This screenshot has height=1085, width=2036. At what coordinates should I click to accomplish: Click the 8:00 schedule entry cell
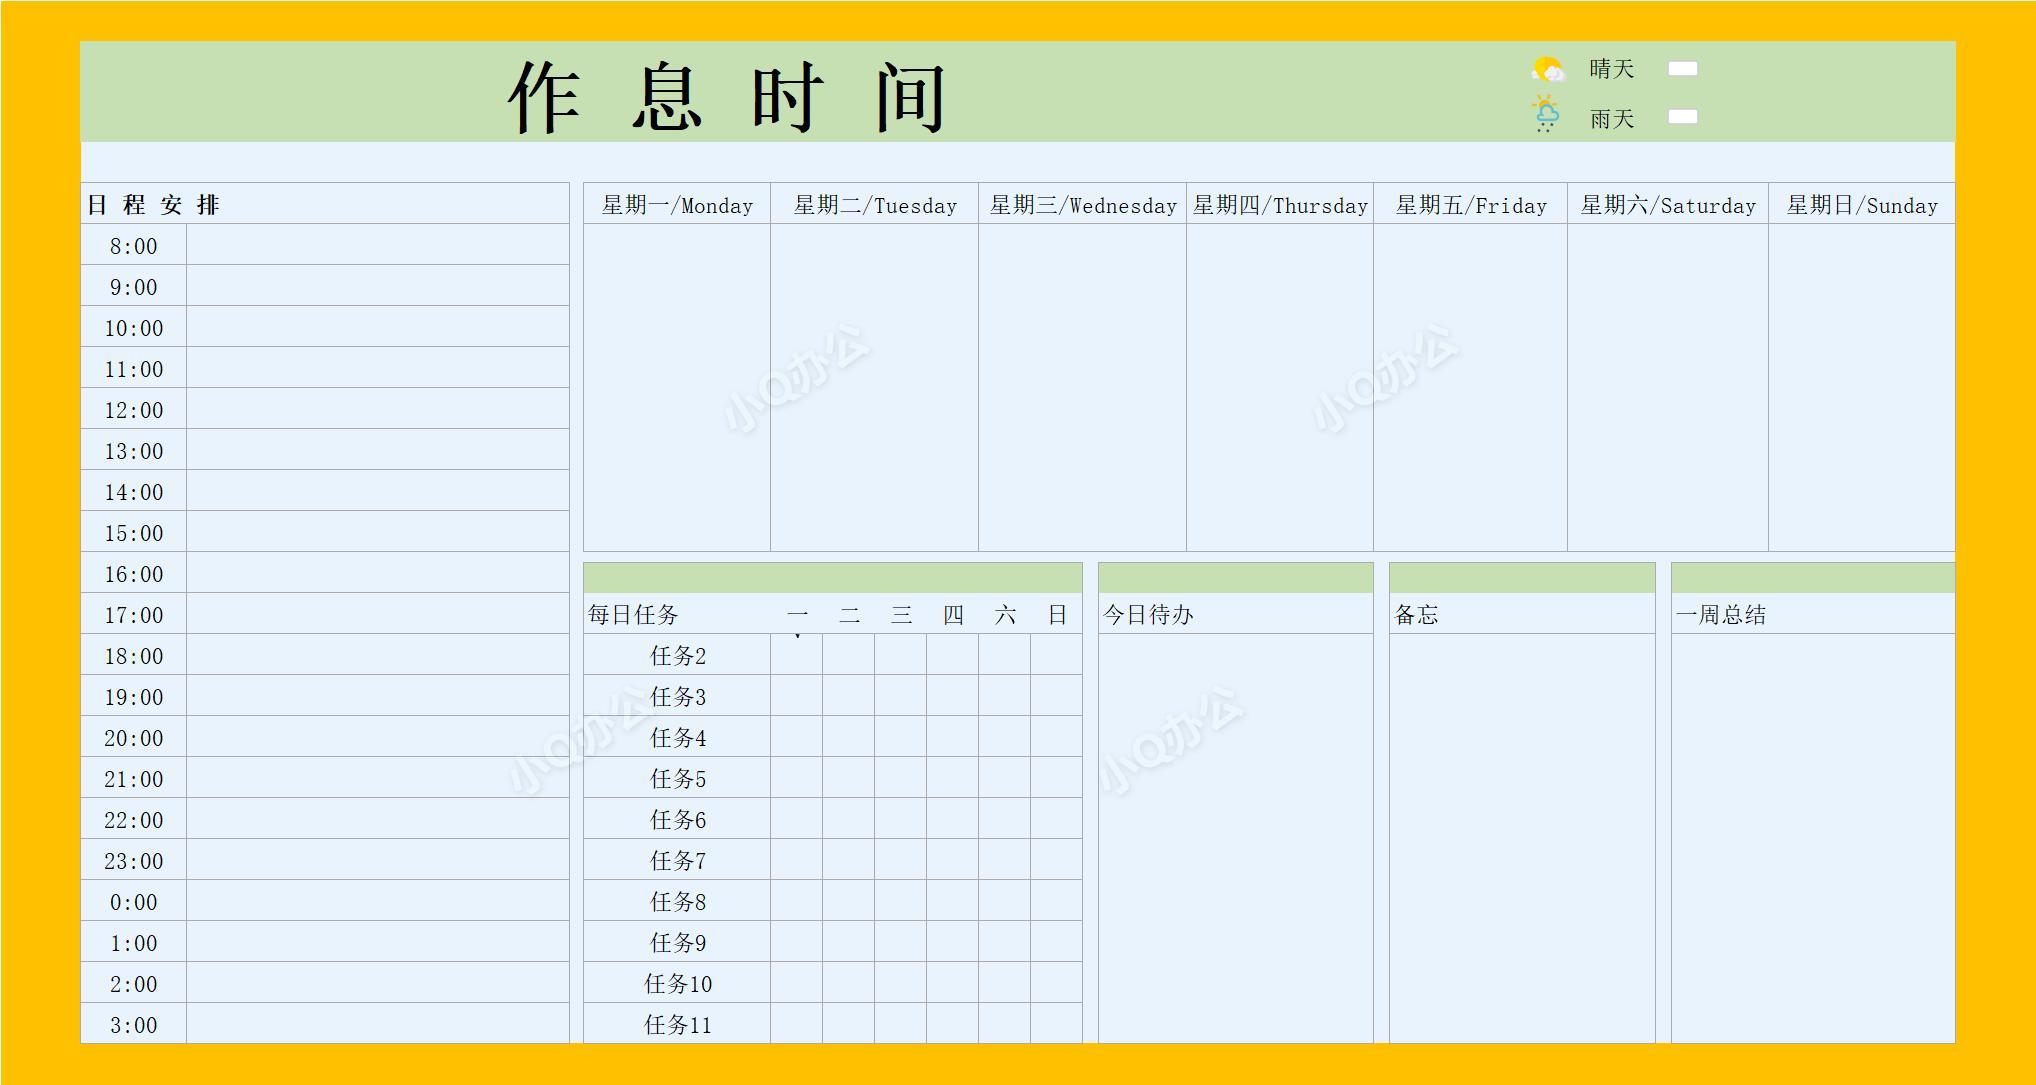coord(377,245)
